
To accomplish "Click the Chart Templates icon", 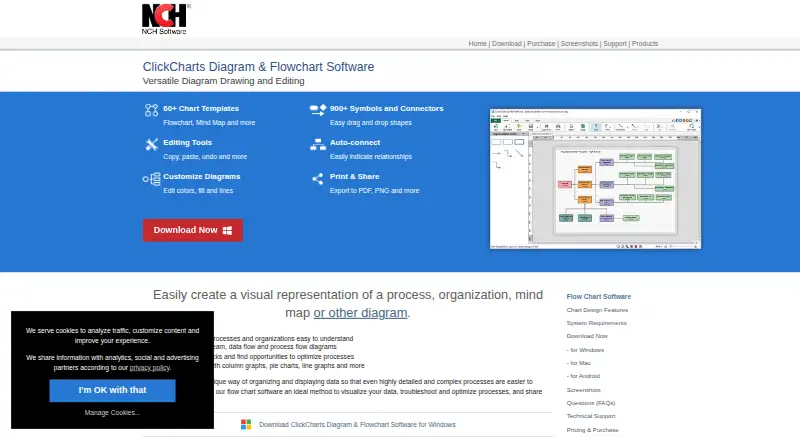I will pos(152,110).
